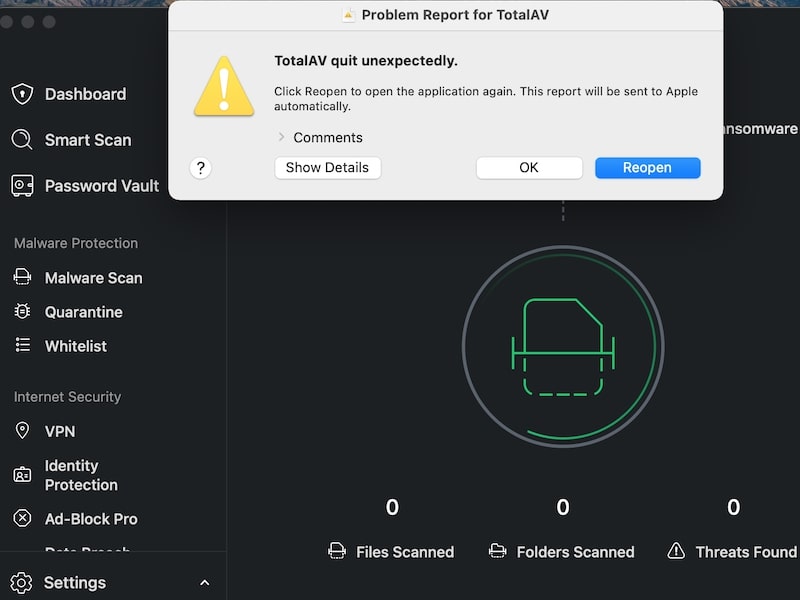Click the Files Scanned scanner icon

pyautogui.click(x=337, y=551)
